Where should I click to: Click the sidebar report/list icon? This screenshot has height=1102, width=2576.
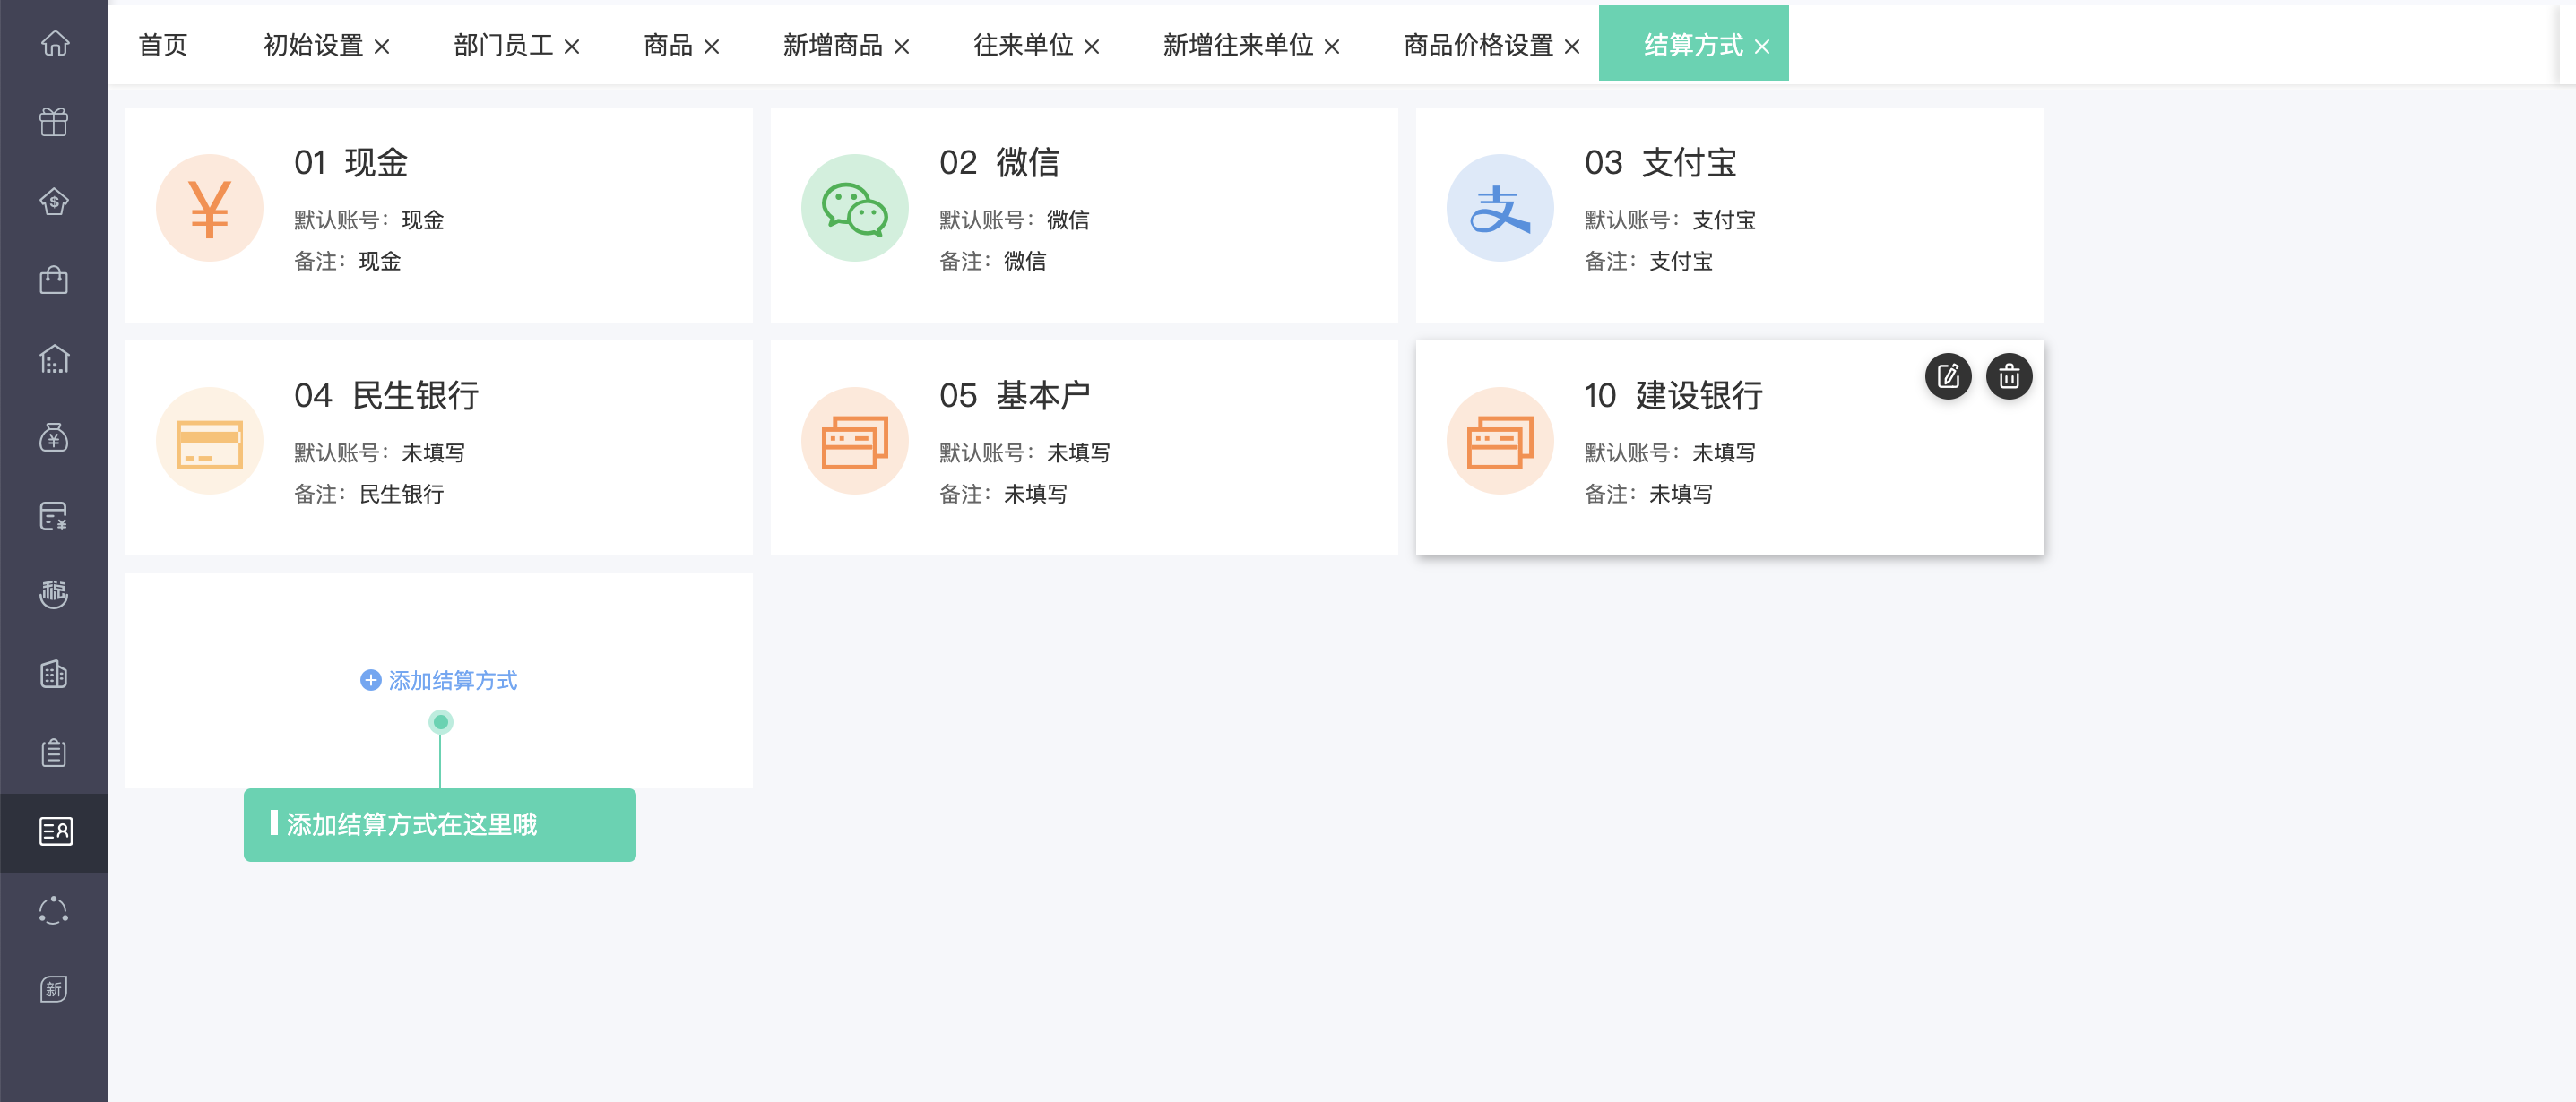[x=53, y=753]
